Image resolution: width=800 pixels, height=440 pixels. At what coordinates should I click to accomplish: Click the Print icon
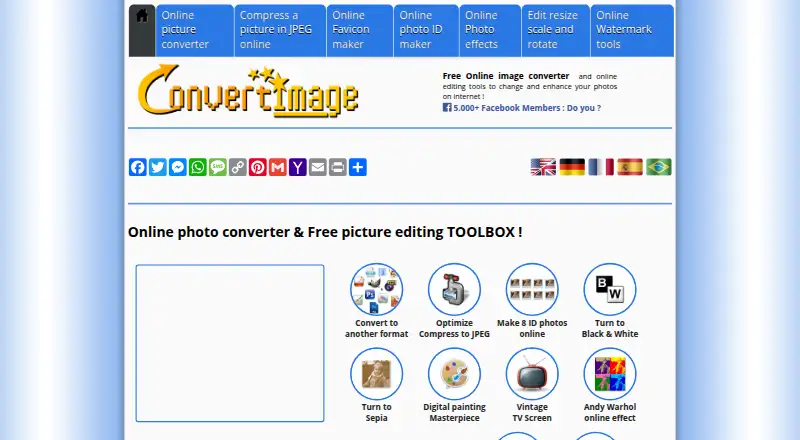coord(338,167)
